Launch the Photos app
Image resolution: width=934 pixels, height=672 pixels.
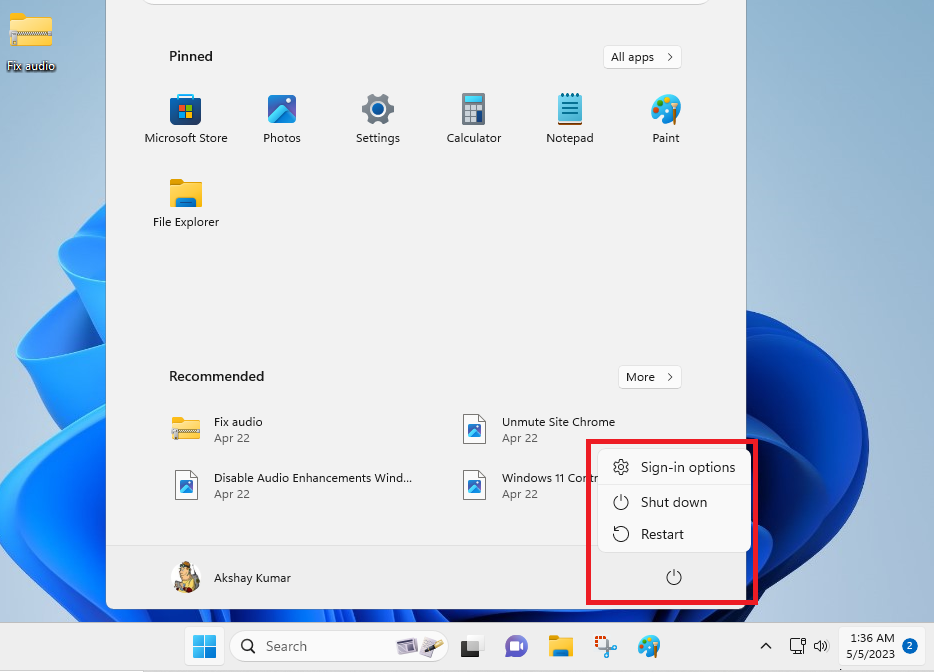point(282,119)
